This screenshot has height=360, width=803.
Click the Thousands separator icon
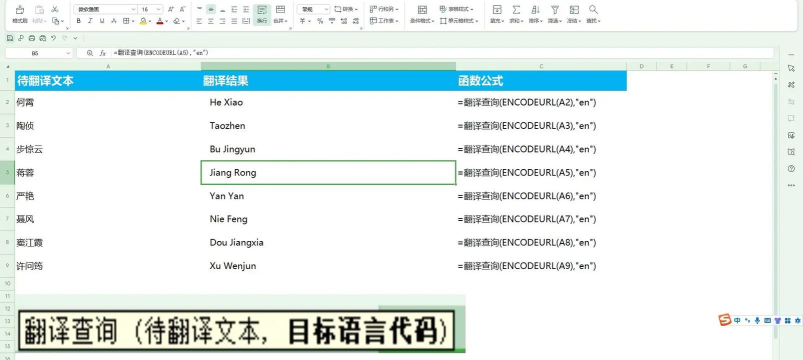tap(332, 21)
